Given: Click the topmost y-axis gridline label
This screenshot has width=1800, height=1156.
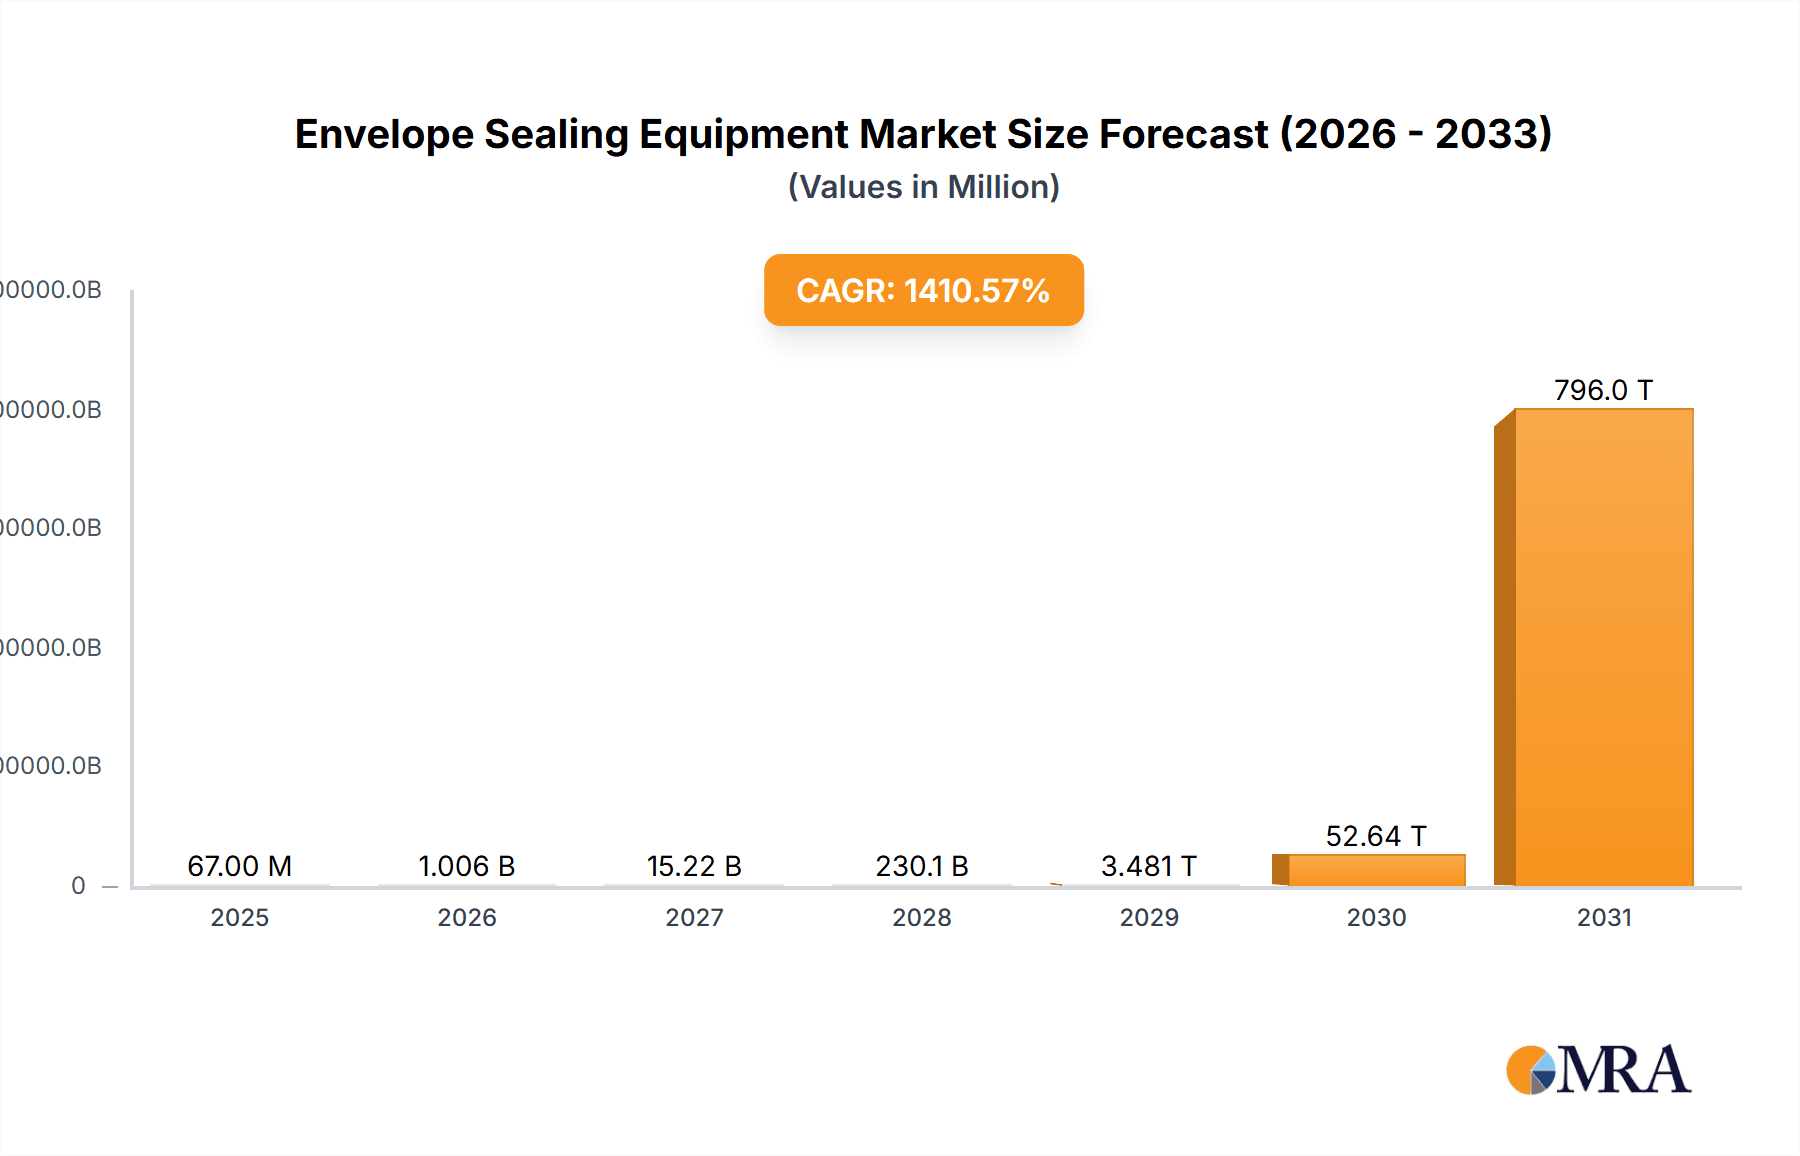Looking at the screenshot, I should tap(52, 288).
